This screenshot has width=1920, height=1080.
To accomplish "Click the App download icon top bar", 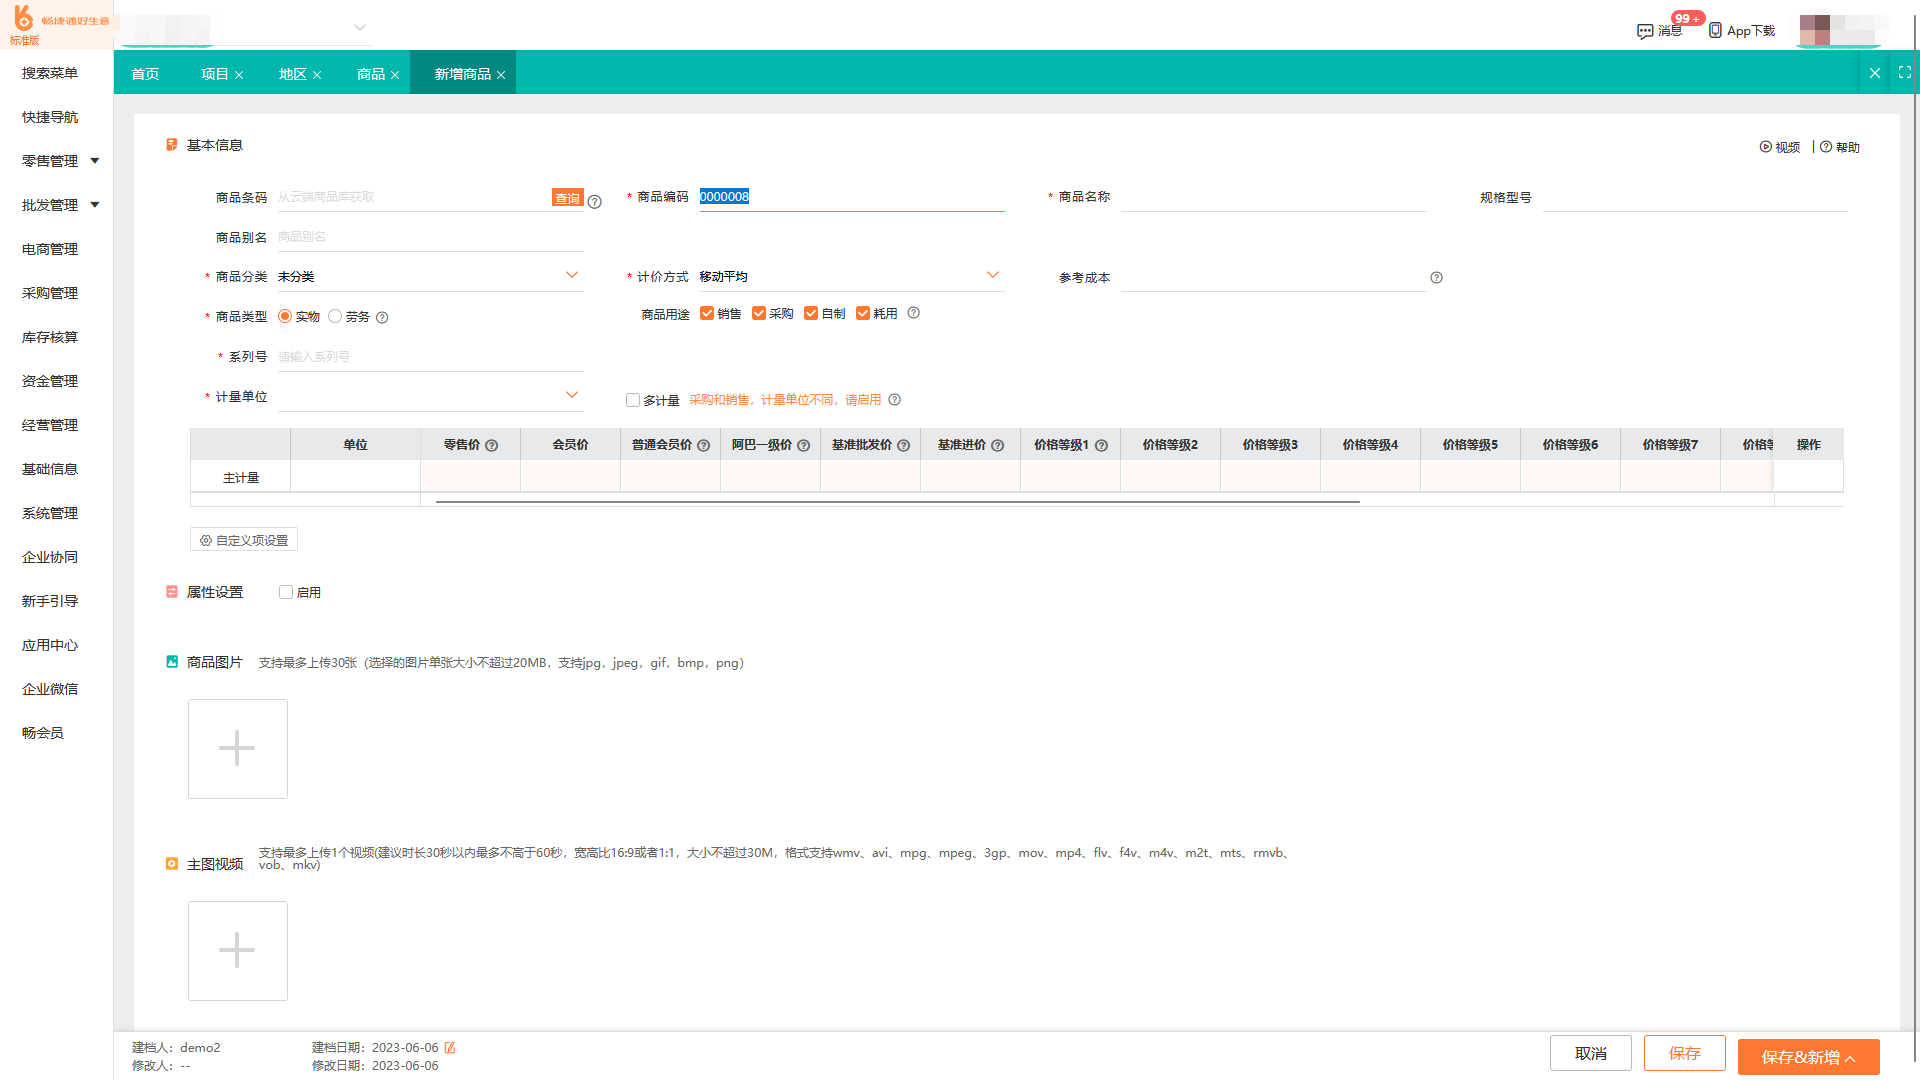I will click(x=1721, y=29).
